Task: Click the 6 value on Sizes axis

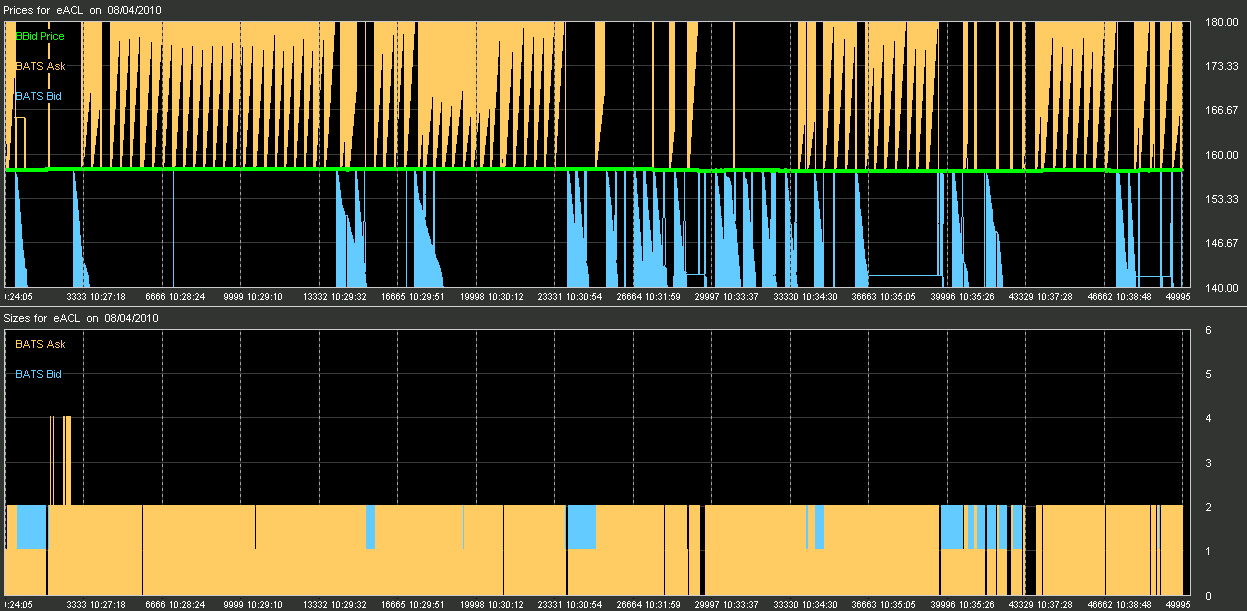Action: (x=1209, y=330)
